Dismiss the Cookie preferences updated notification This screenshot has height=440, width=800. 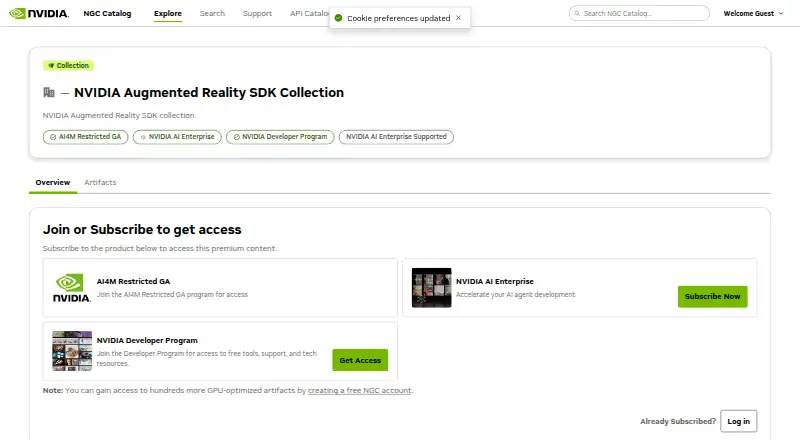458,18
